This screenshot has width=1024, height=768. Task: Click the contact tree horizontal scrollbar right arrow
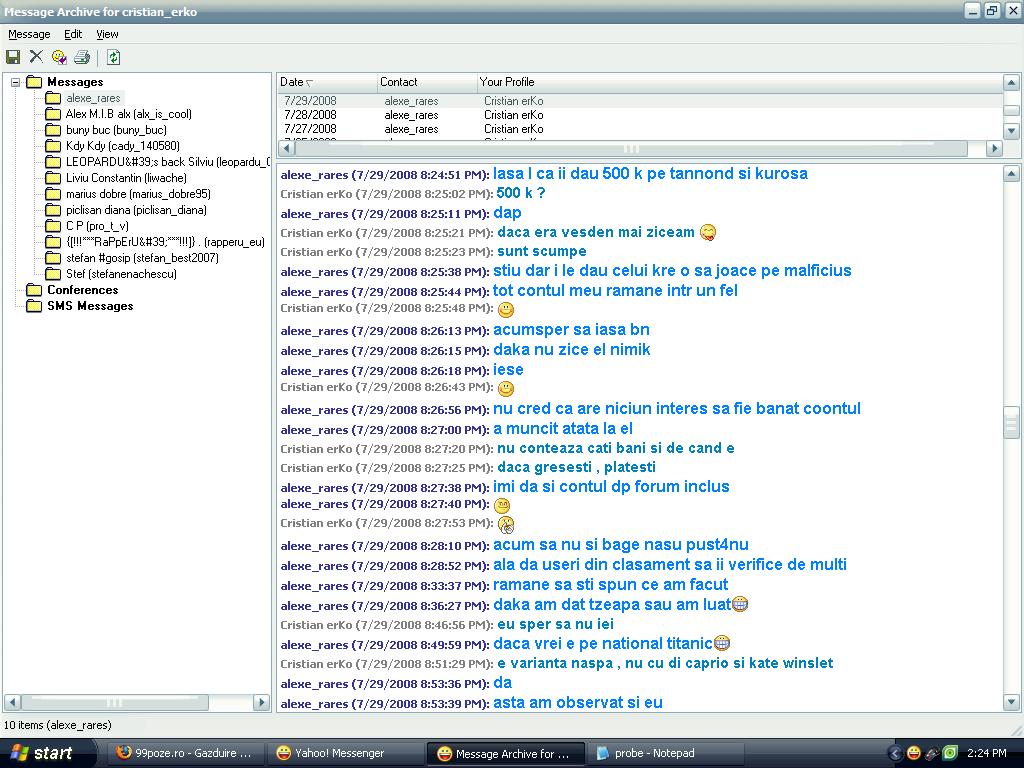pos(261,702)
